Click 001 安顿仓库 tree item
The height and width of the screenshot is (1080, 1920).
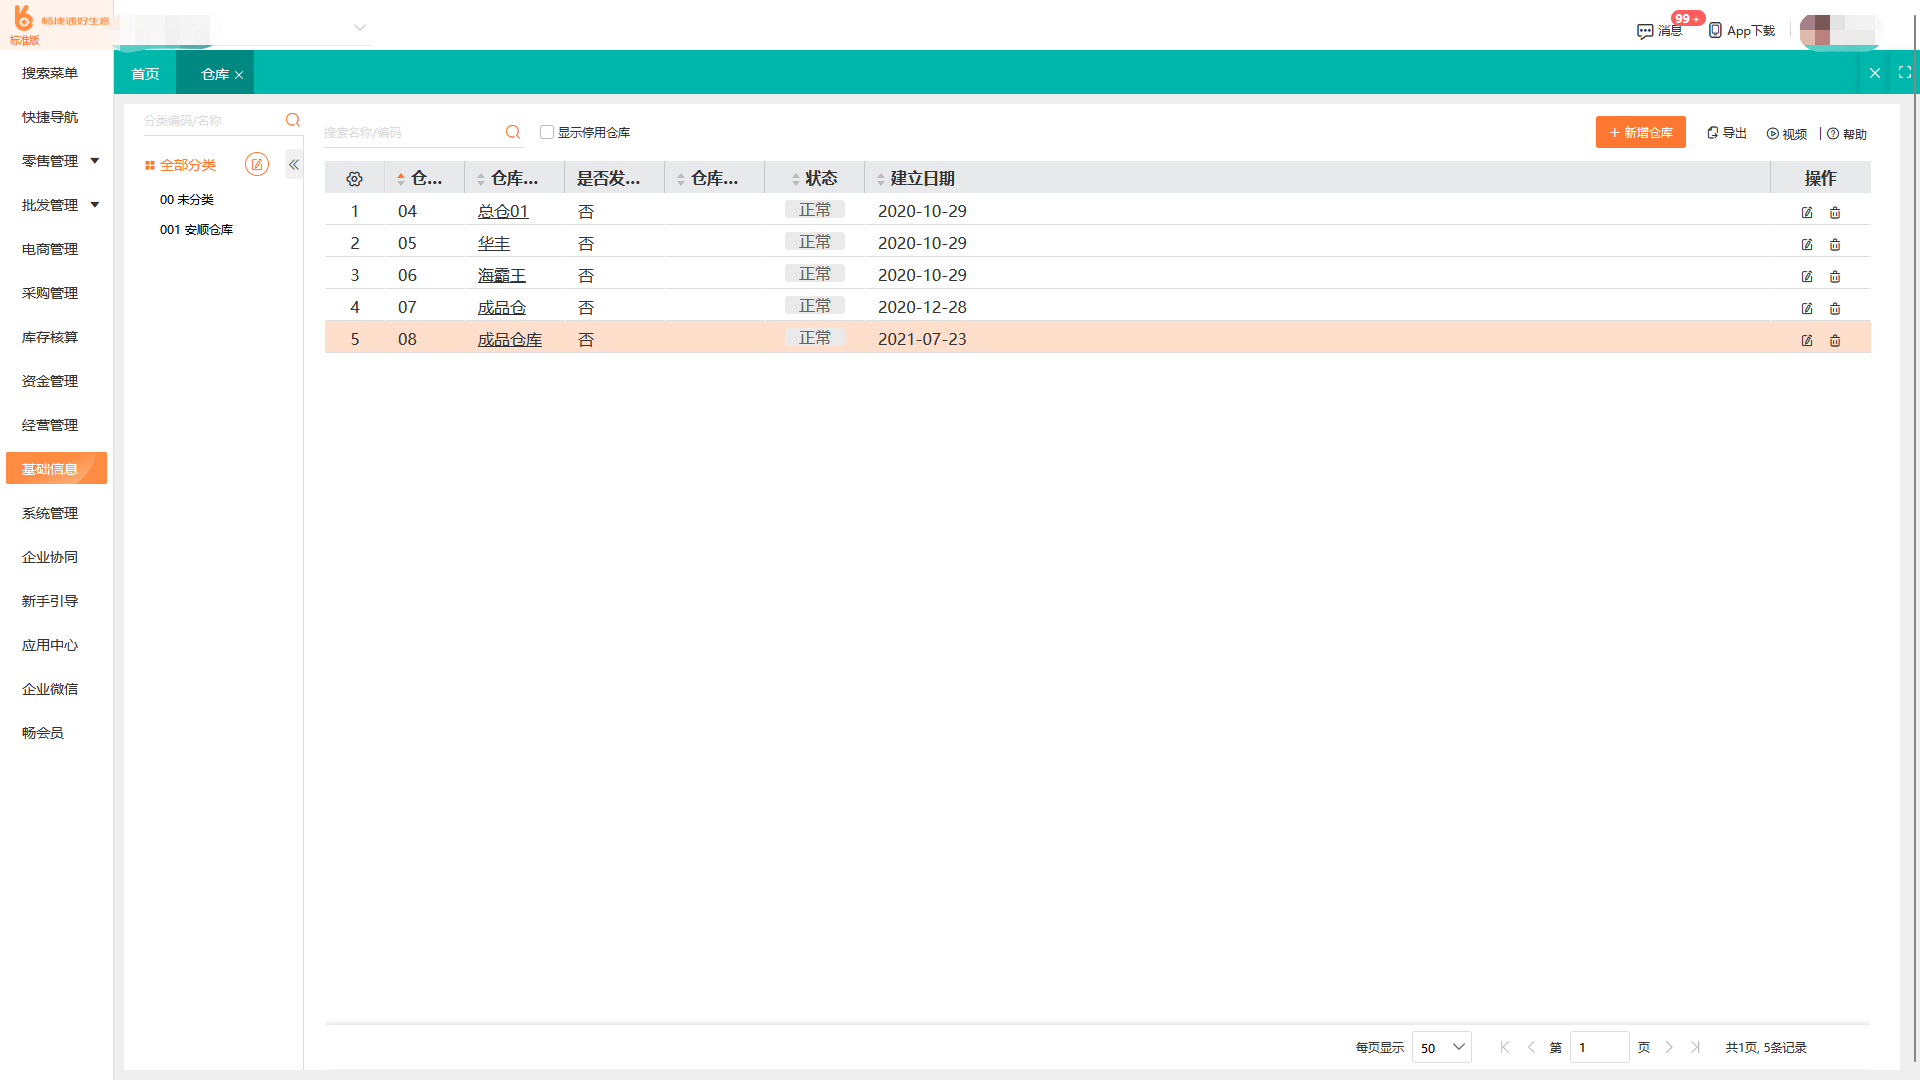[x=198, y=229]
